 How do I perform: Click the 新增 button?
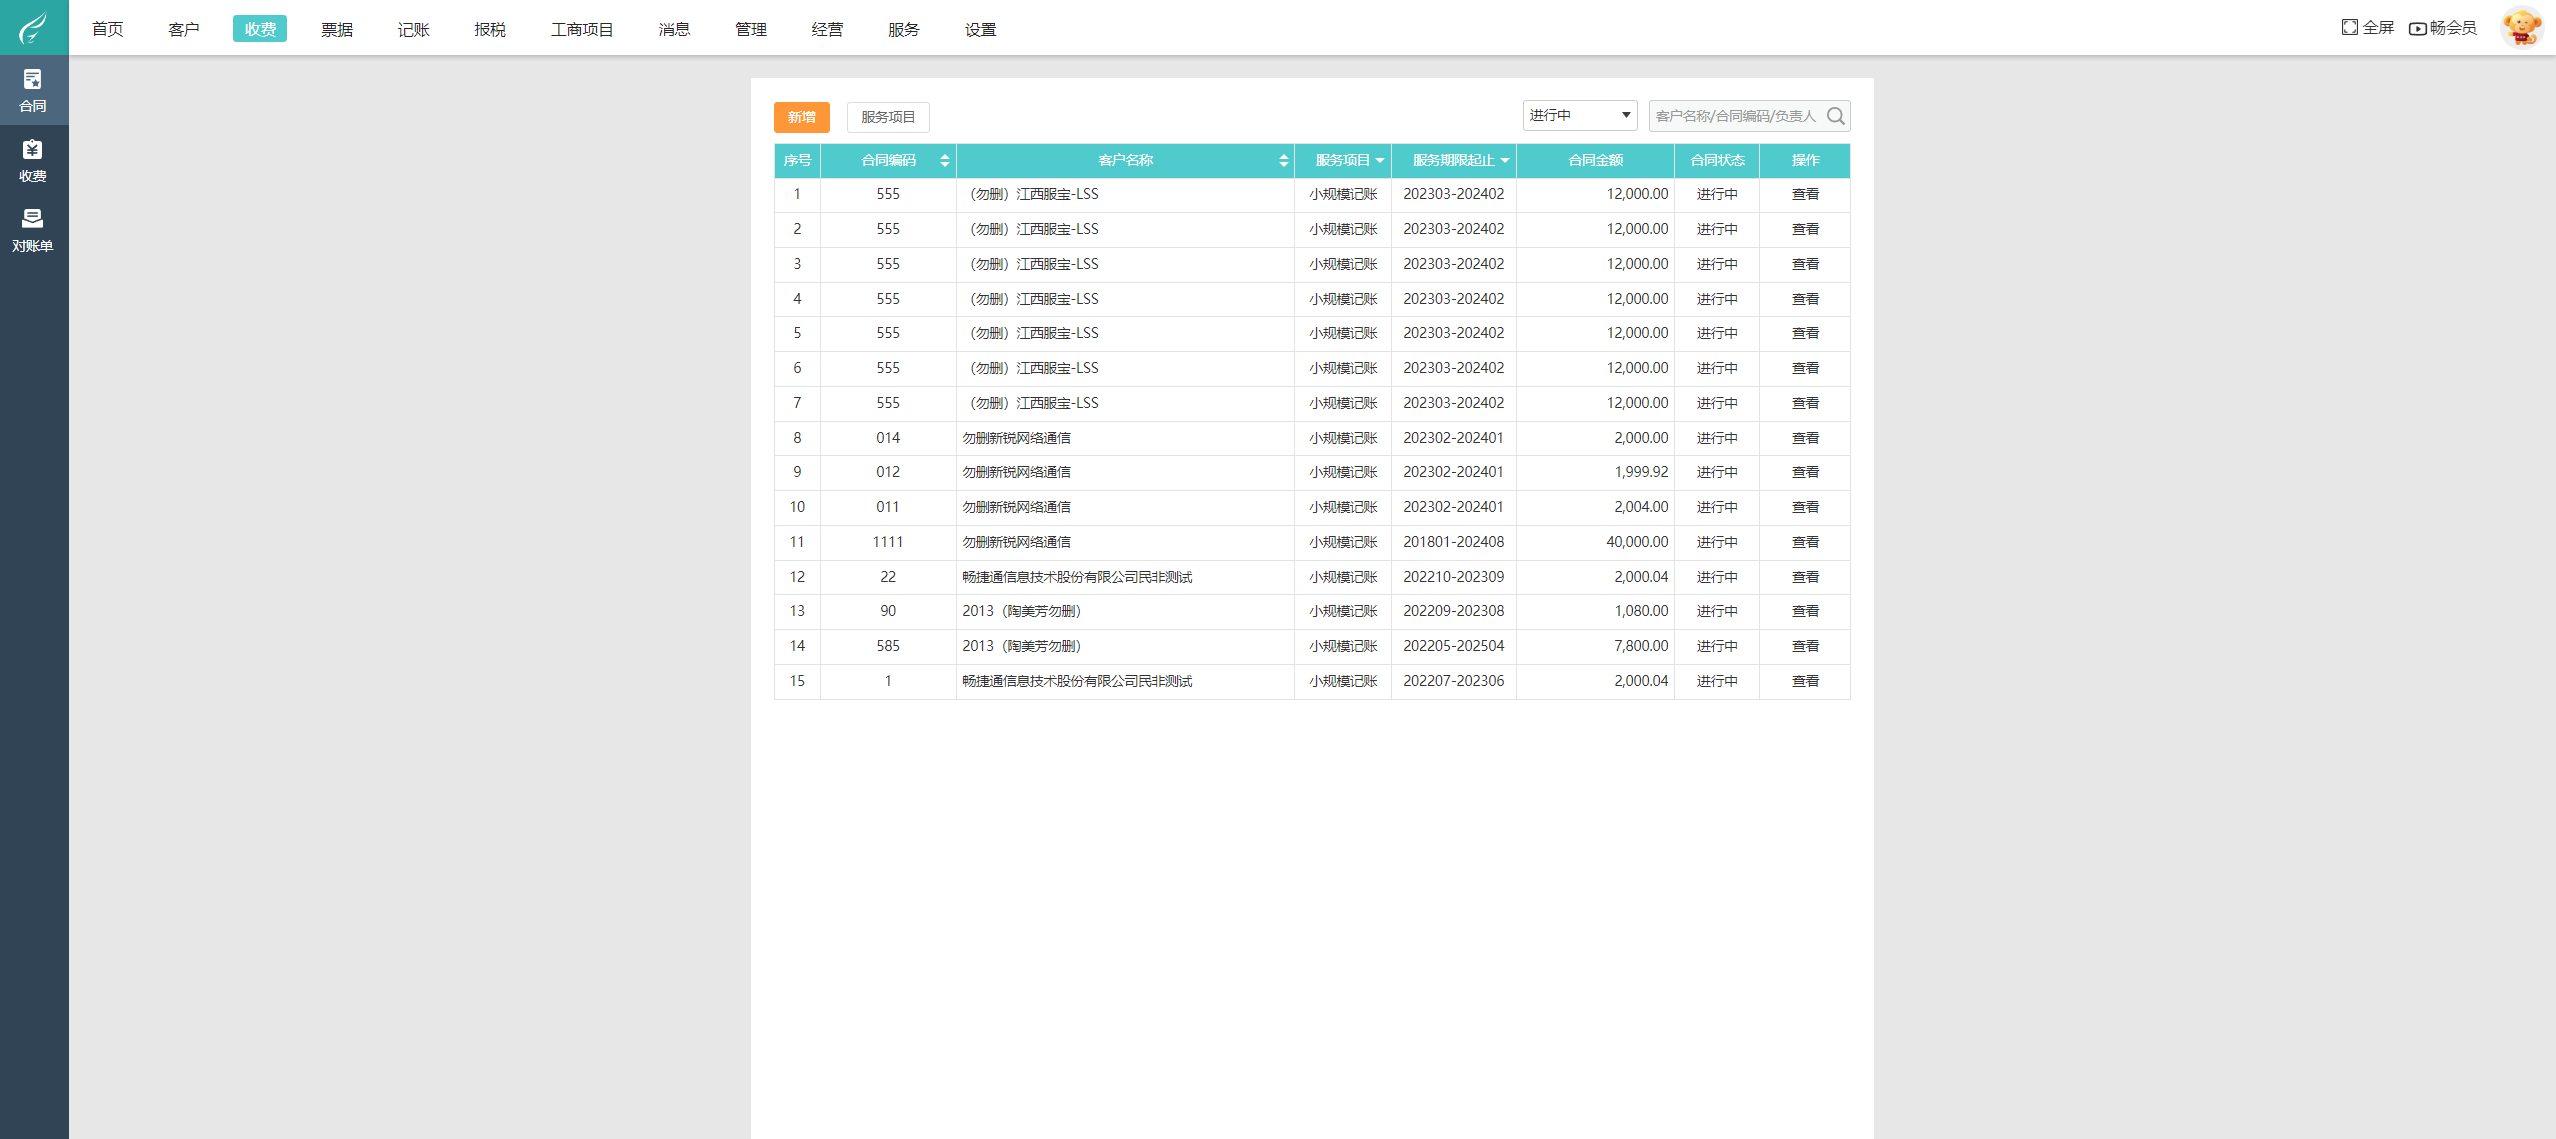(x=802, y=116)
